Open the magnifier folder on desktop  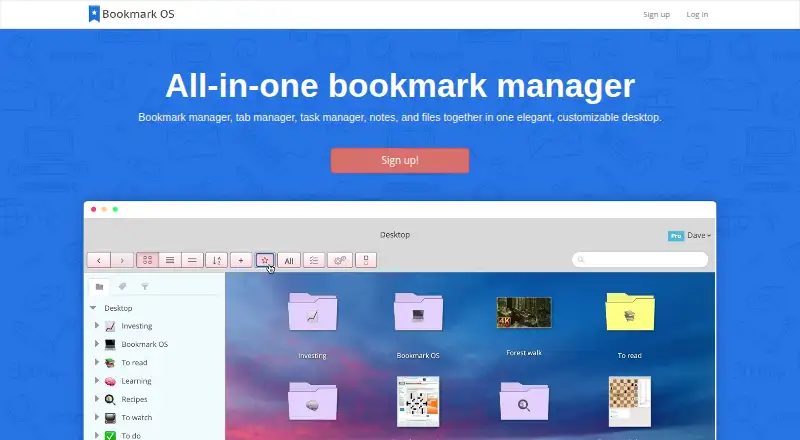pyautogui.click(x=524, y=402)
